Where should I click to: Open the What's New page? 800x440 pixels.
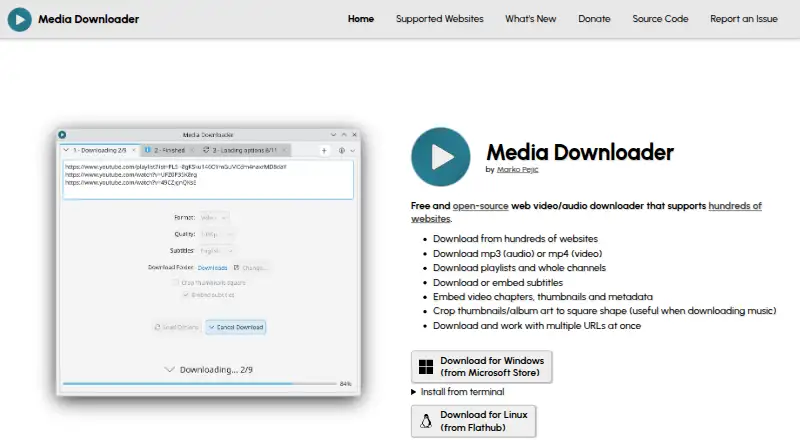coord(531,19)
